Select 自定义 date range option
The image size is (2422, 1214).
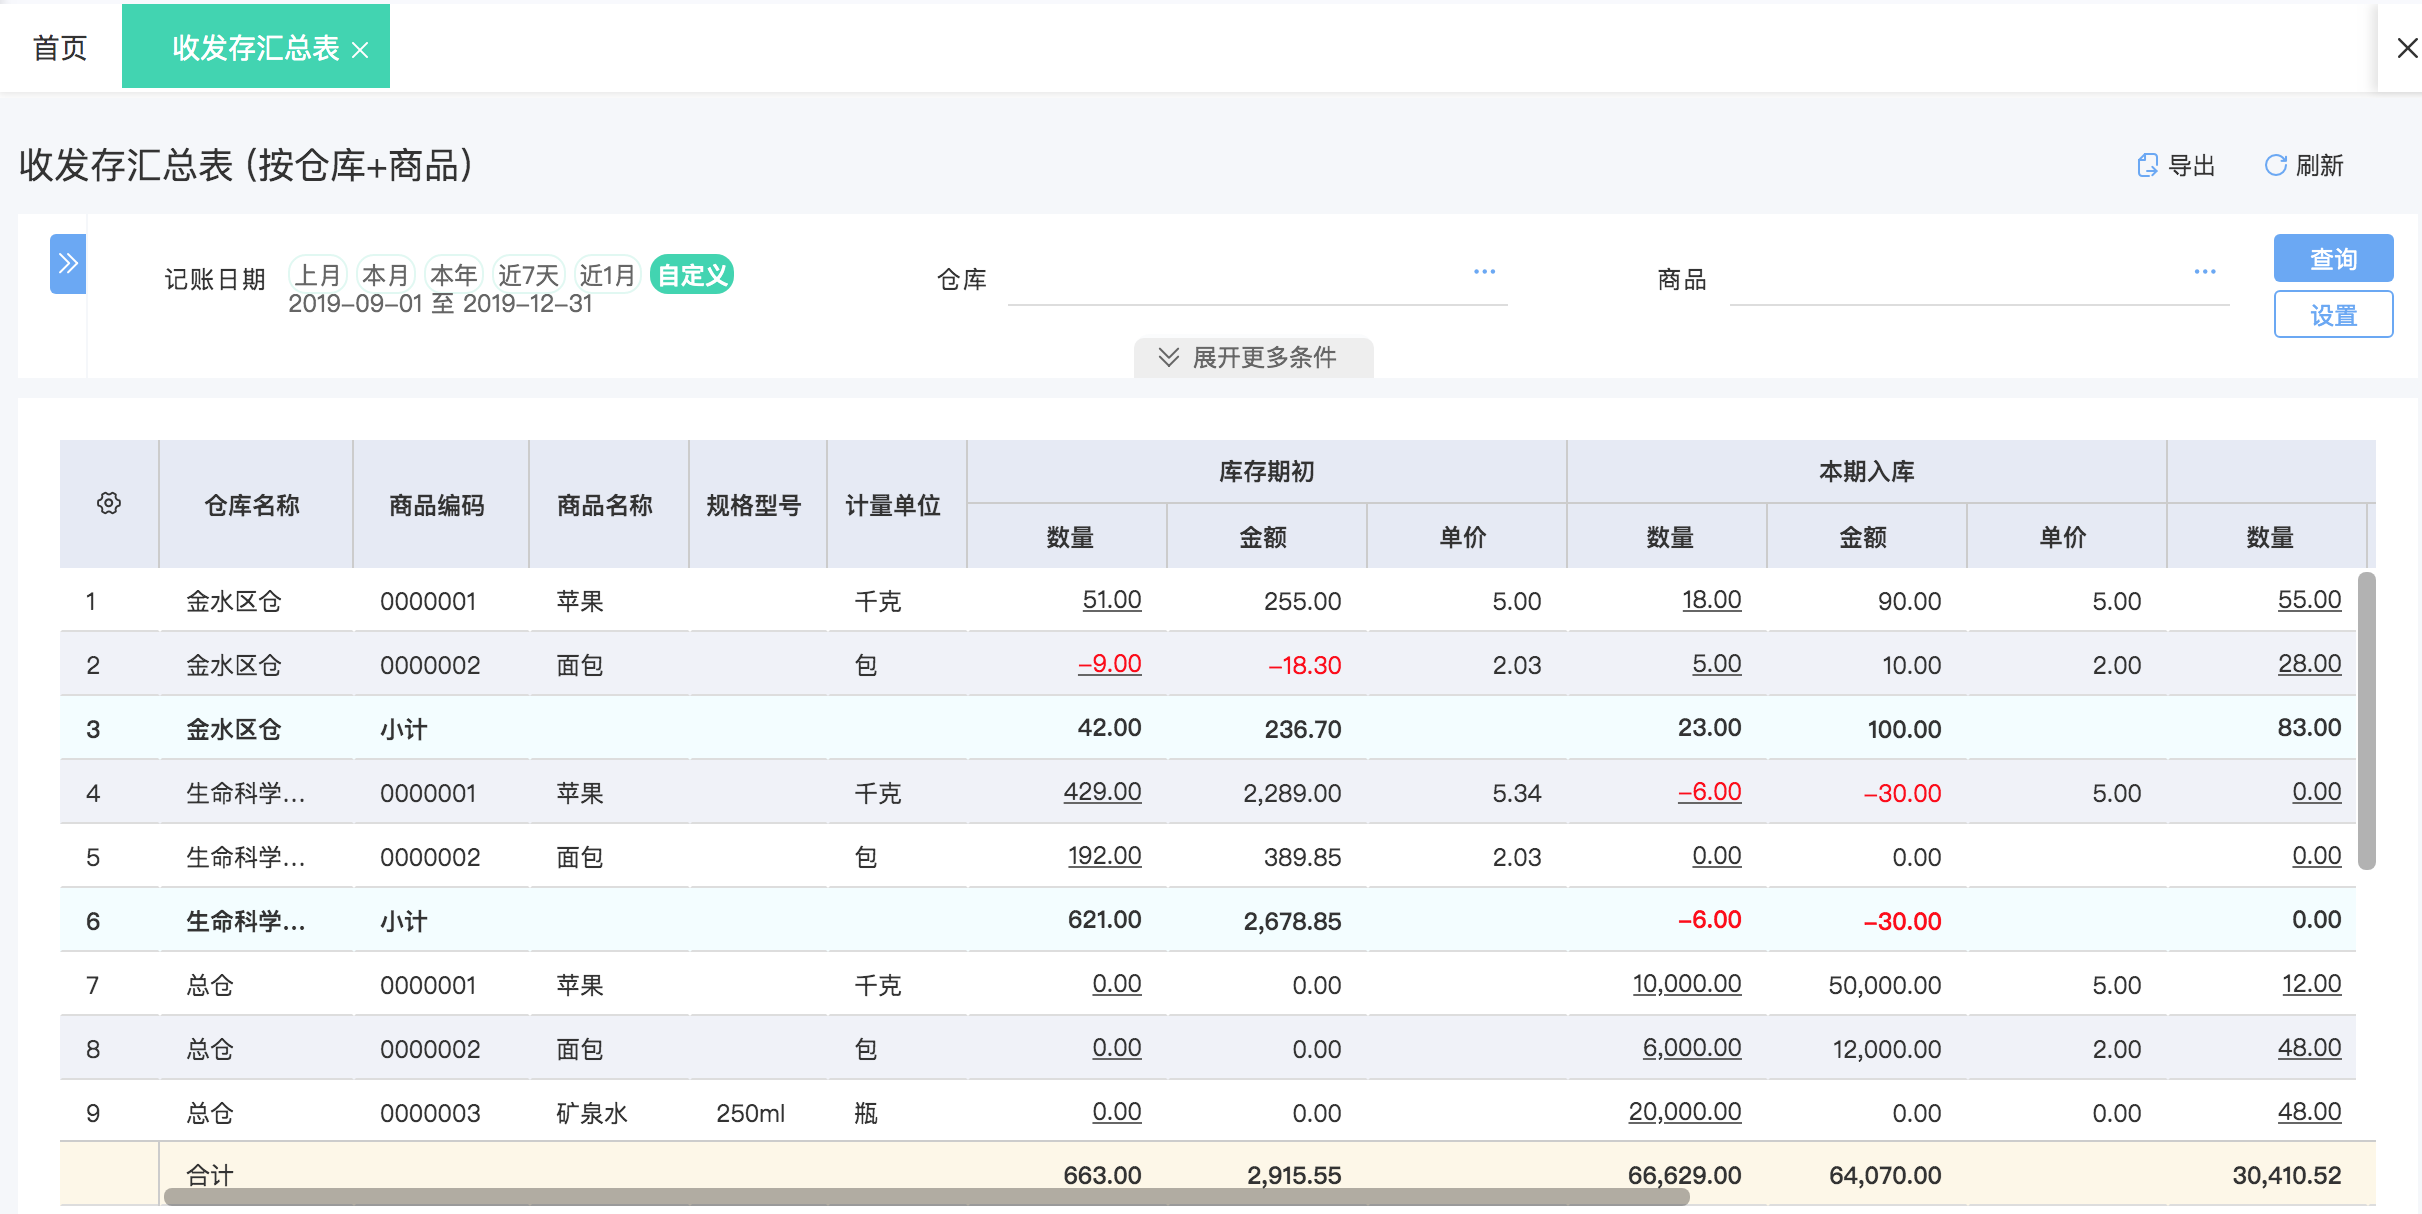693,276
